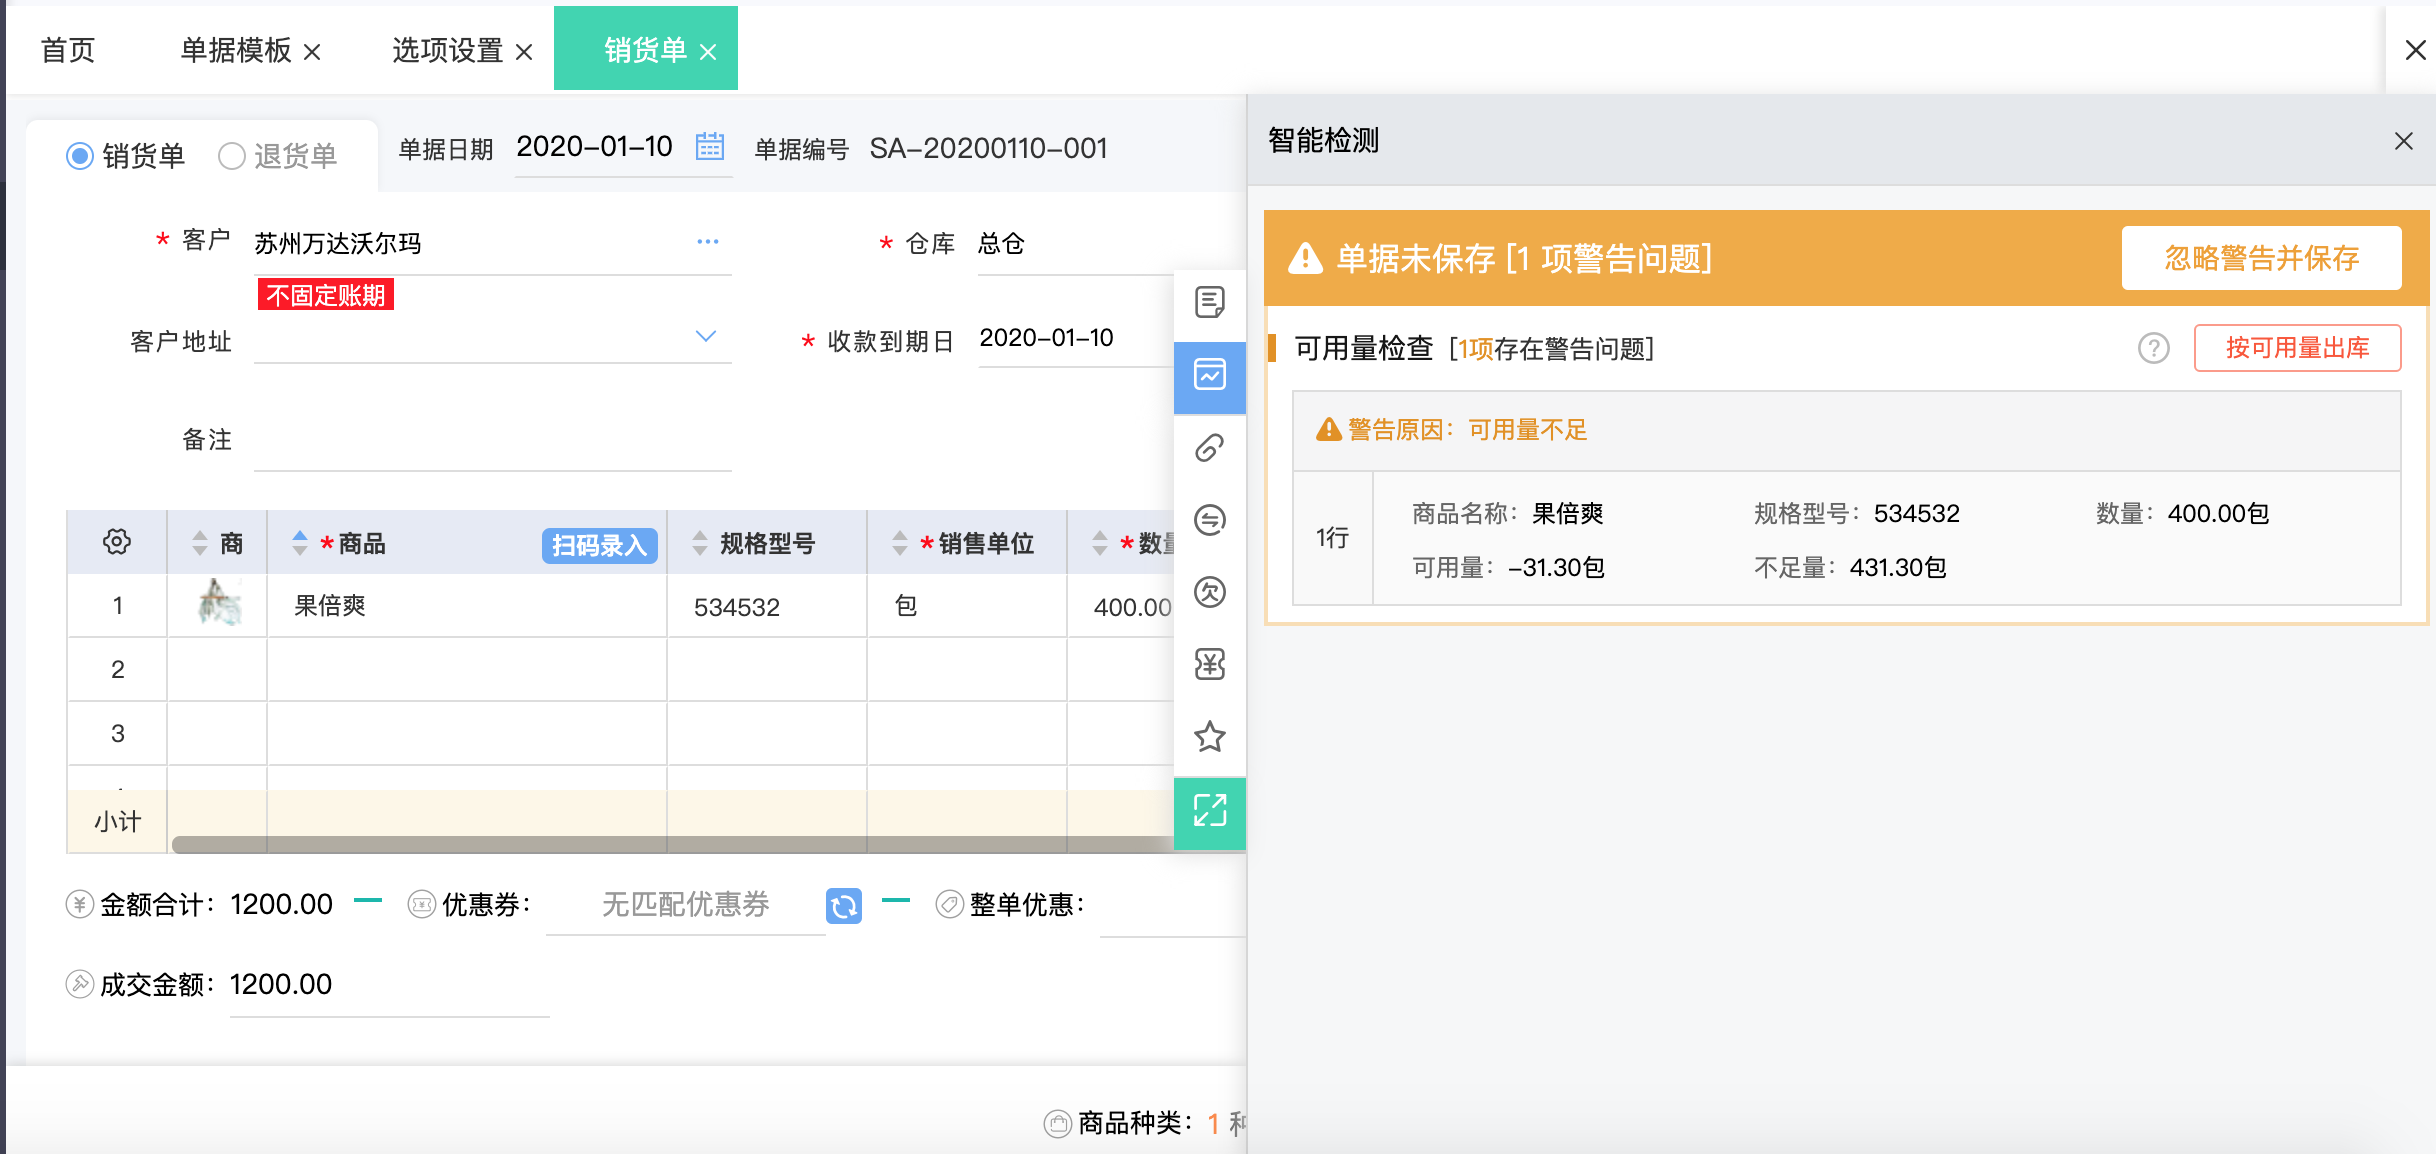Click the 果倍爽 product thumbnail

(x=218, y=606)
